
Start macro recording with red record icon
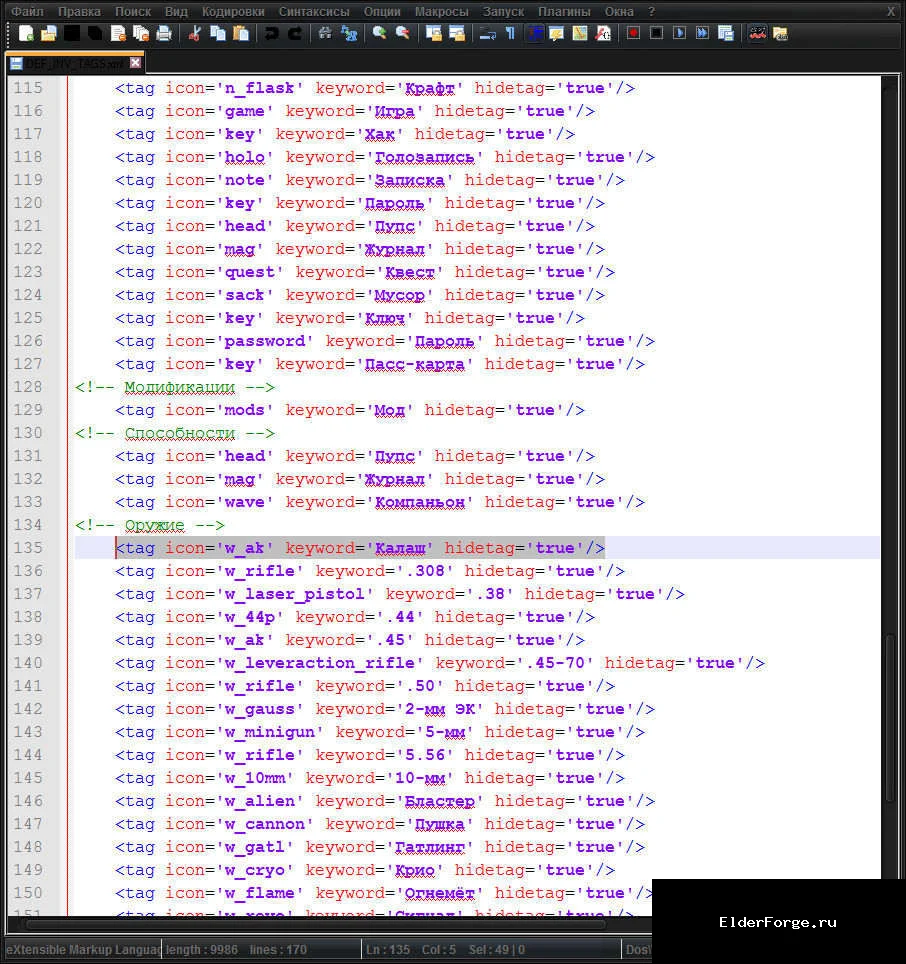tap(633, 33)
